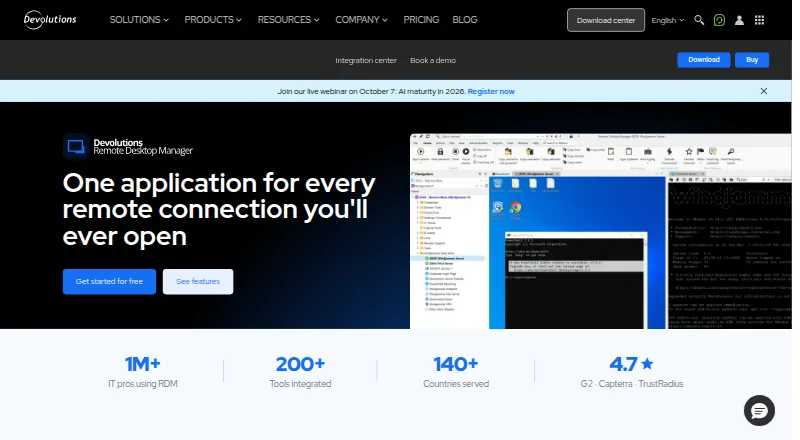
Task: Expand the Resources menu
Action: (x=288, y=20)
